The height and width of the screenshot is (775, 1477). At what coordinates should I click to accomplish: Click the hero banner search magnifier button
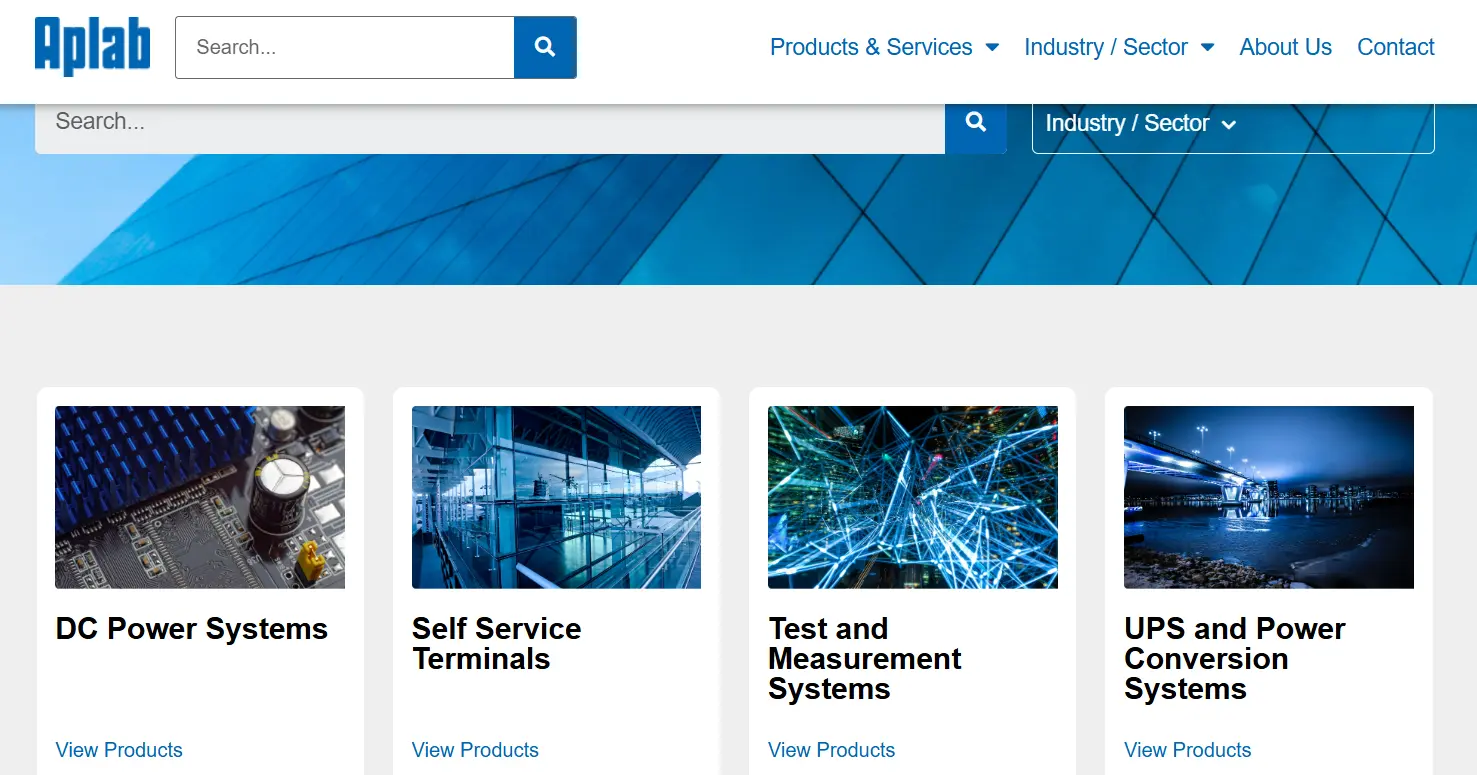click(x=976, y=122)
